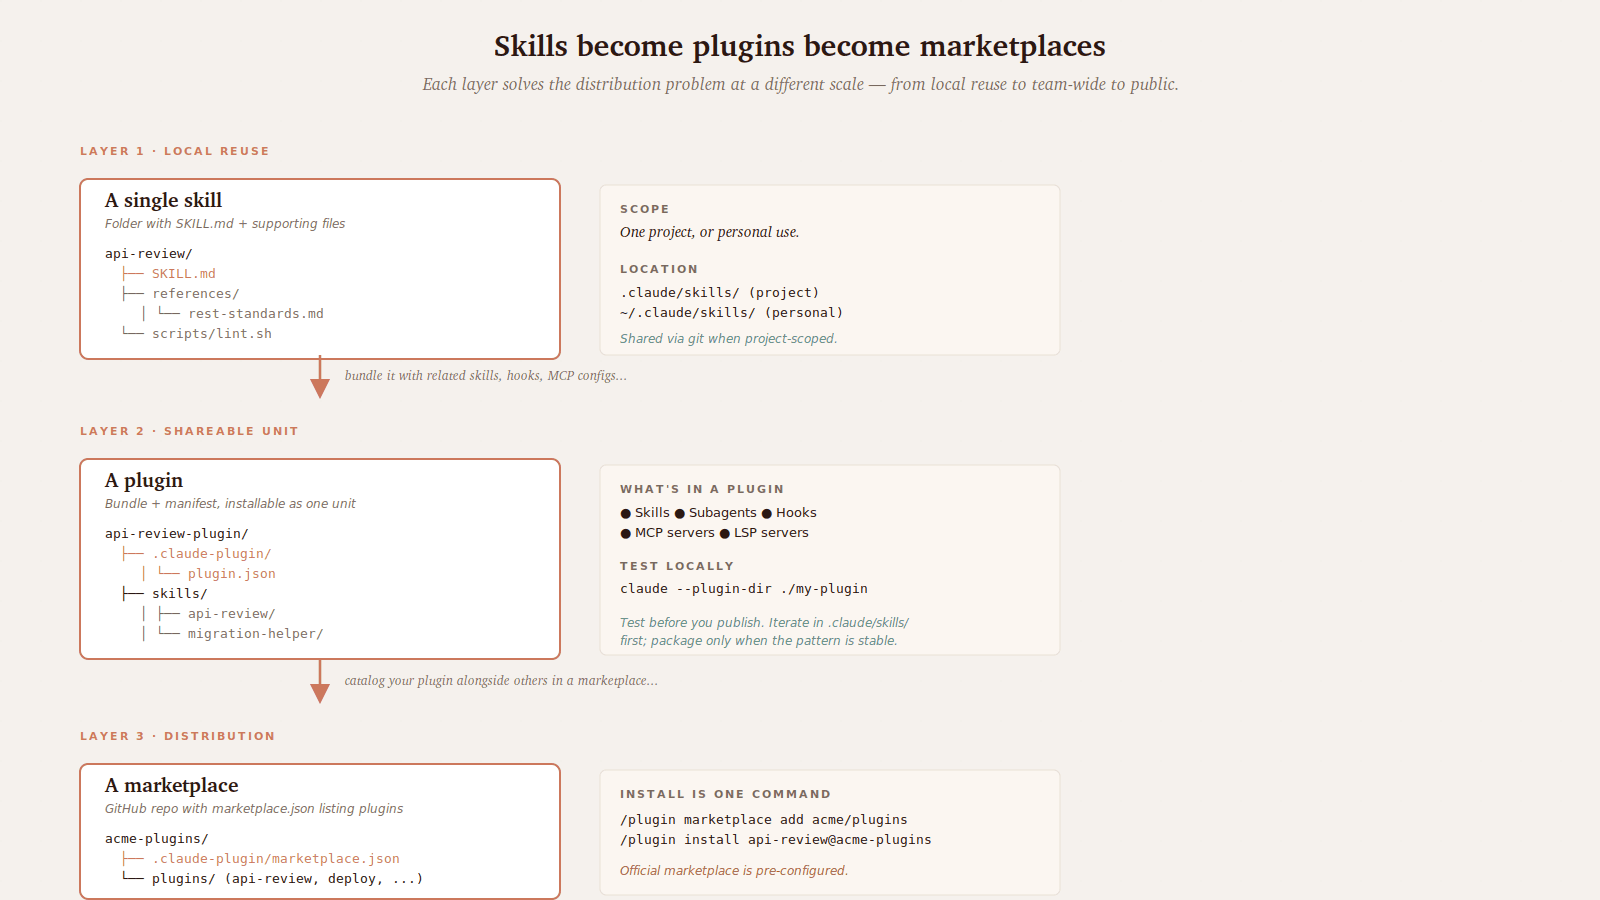Image resolution: width=1600 pixels, height=900 pixels.
Task: Collapse the skills/ folder in the plugin tree
Action: tap(179, 593)
